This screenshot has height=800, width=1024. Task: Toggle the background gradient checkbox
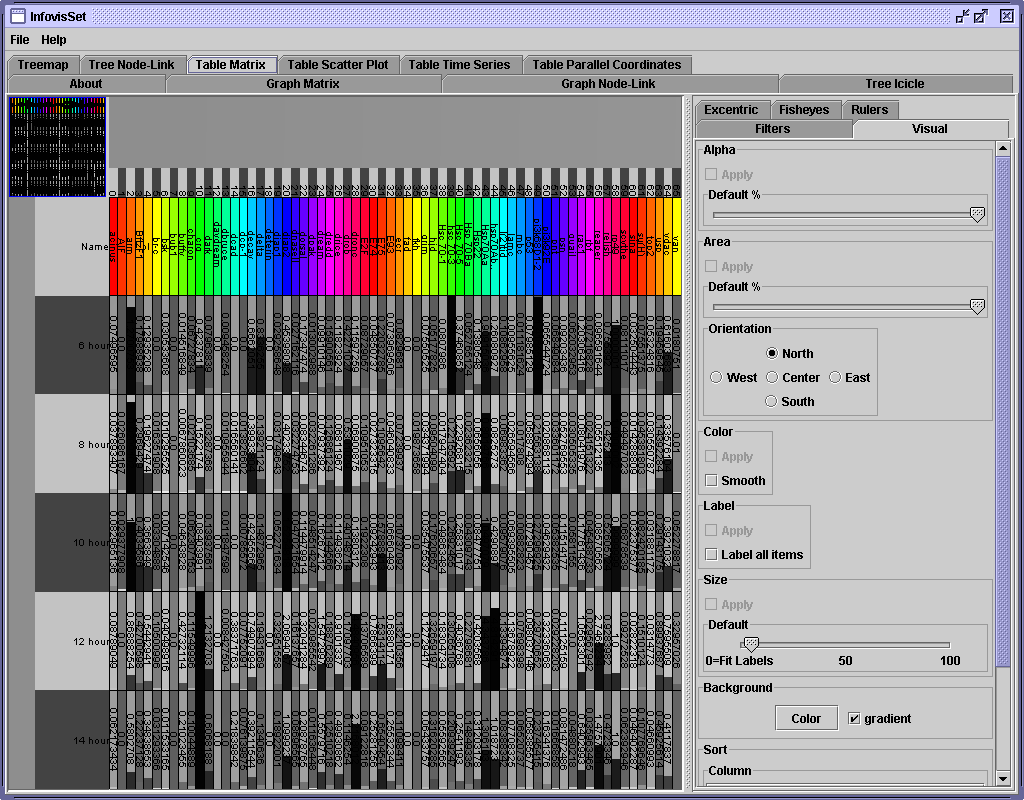point(854,719)
